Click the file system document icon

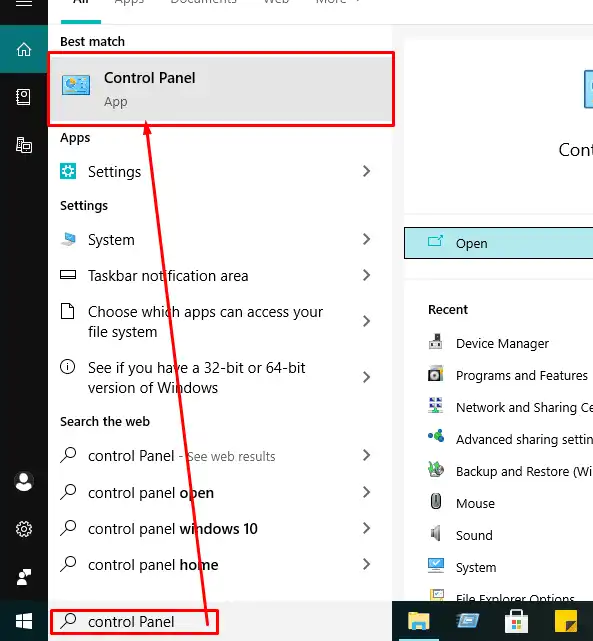tap(67, 312)
